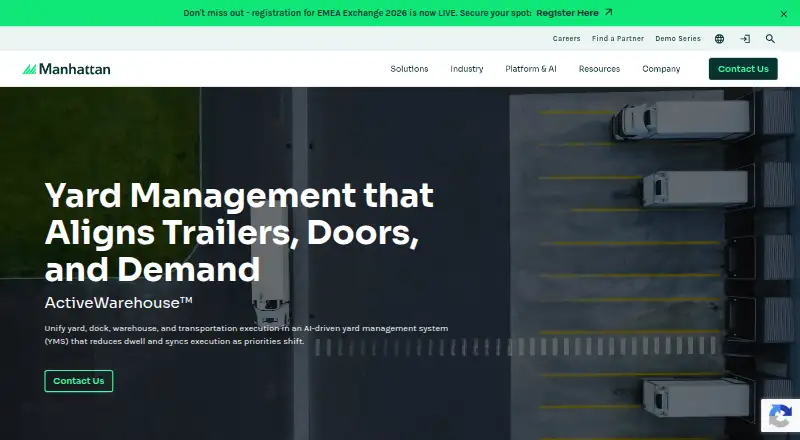This screenshot has height=440, width=800.
Task: Click the hero outlined Contact Us button
Action: tap(79, 381)
